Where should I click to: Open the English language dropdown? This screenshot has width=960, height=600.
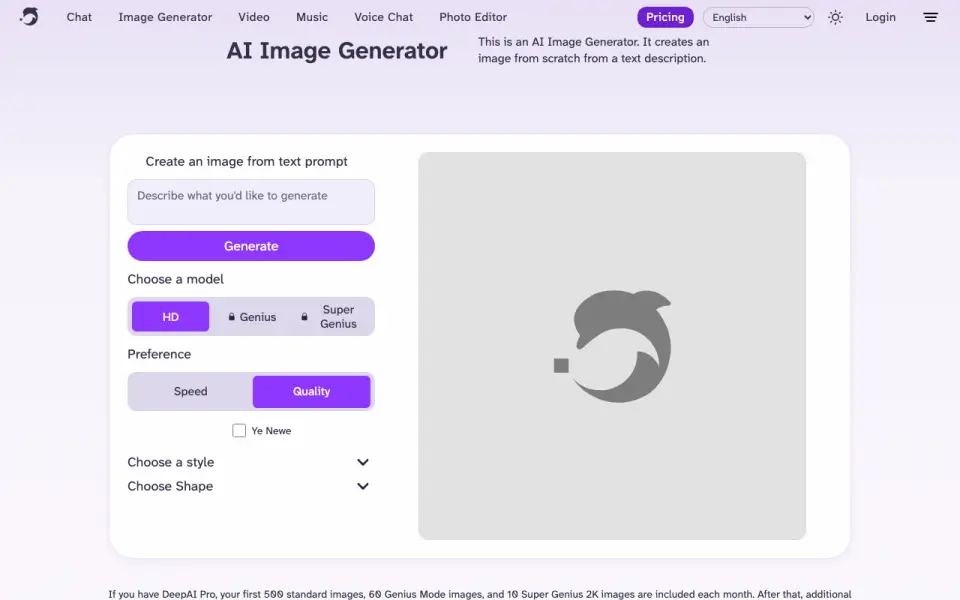click(758, 17)
